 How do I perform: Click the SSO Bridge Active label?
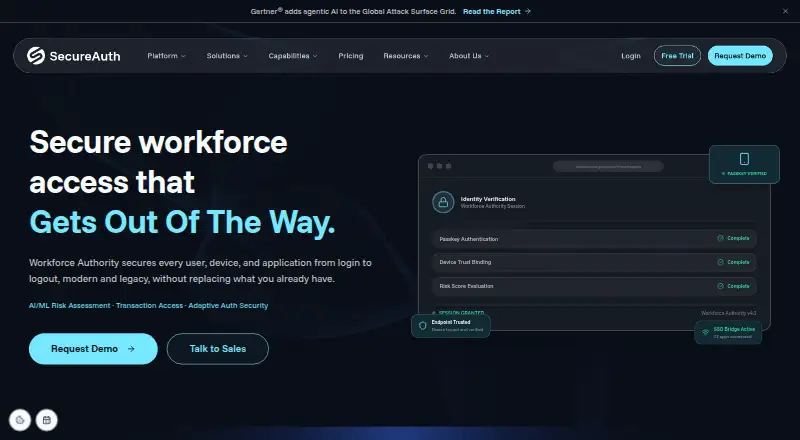tap(734, 329)
